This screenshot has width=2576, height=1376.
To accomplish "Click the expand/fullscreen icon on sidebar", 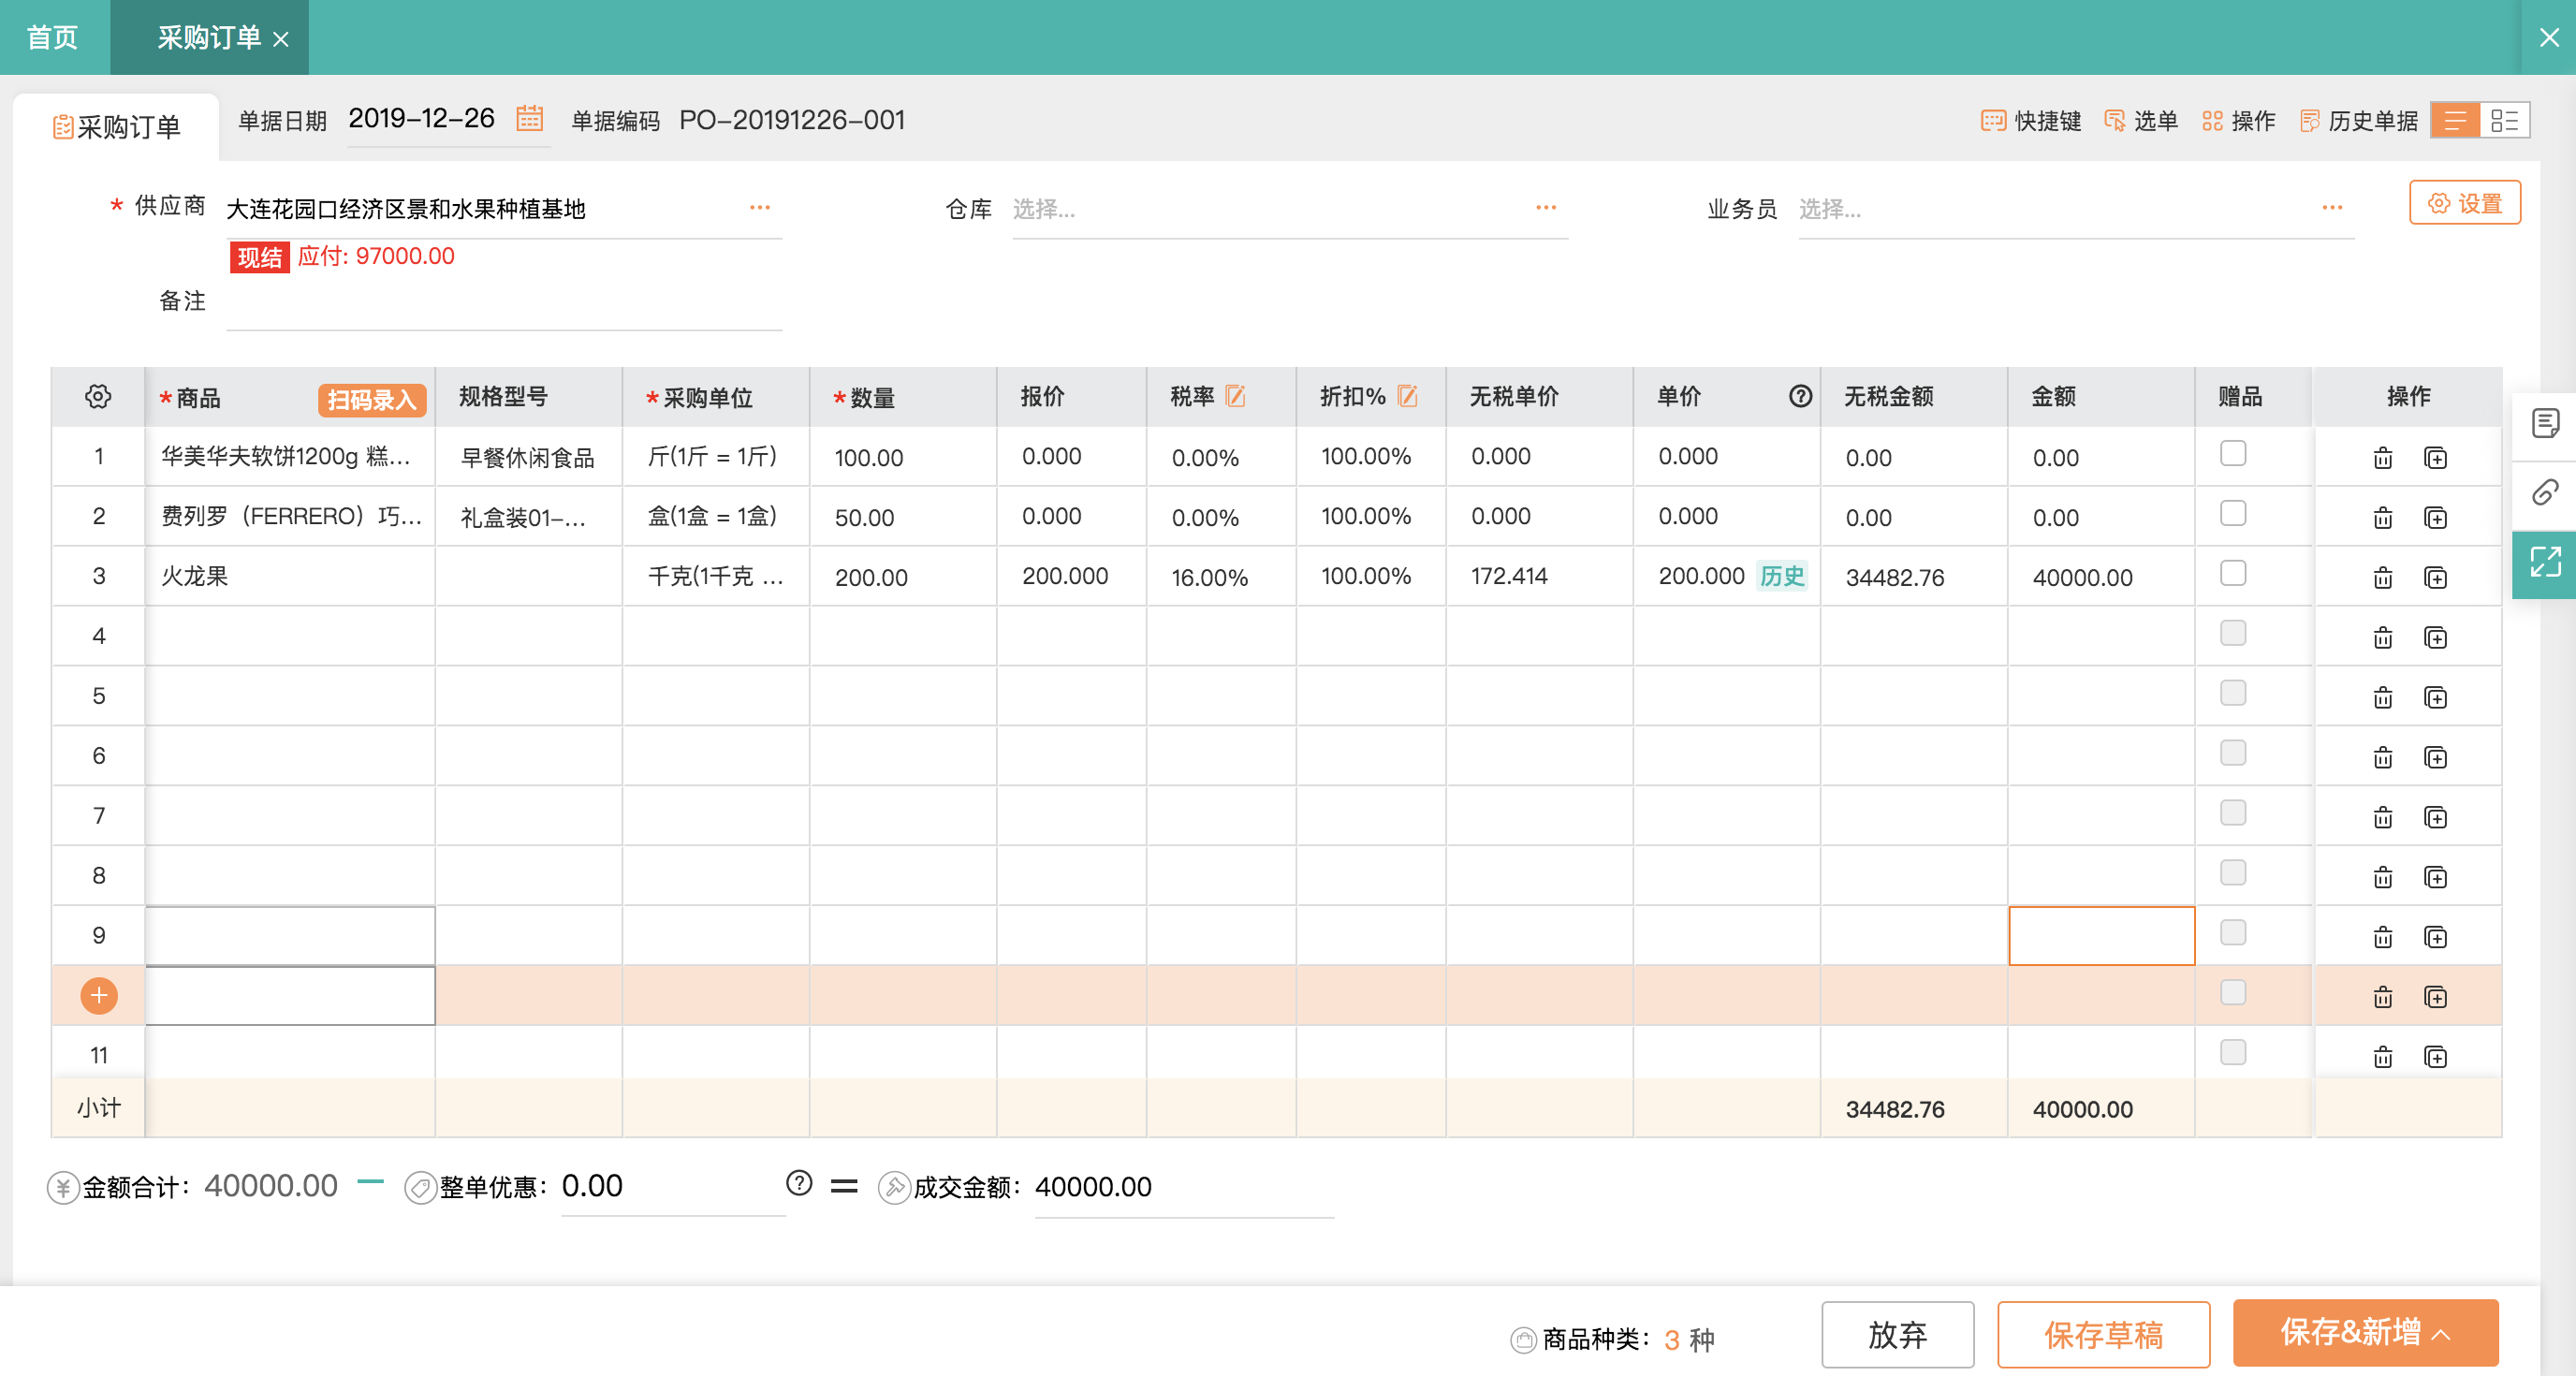I will point(2549,565).
